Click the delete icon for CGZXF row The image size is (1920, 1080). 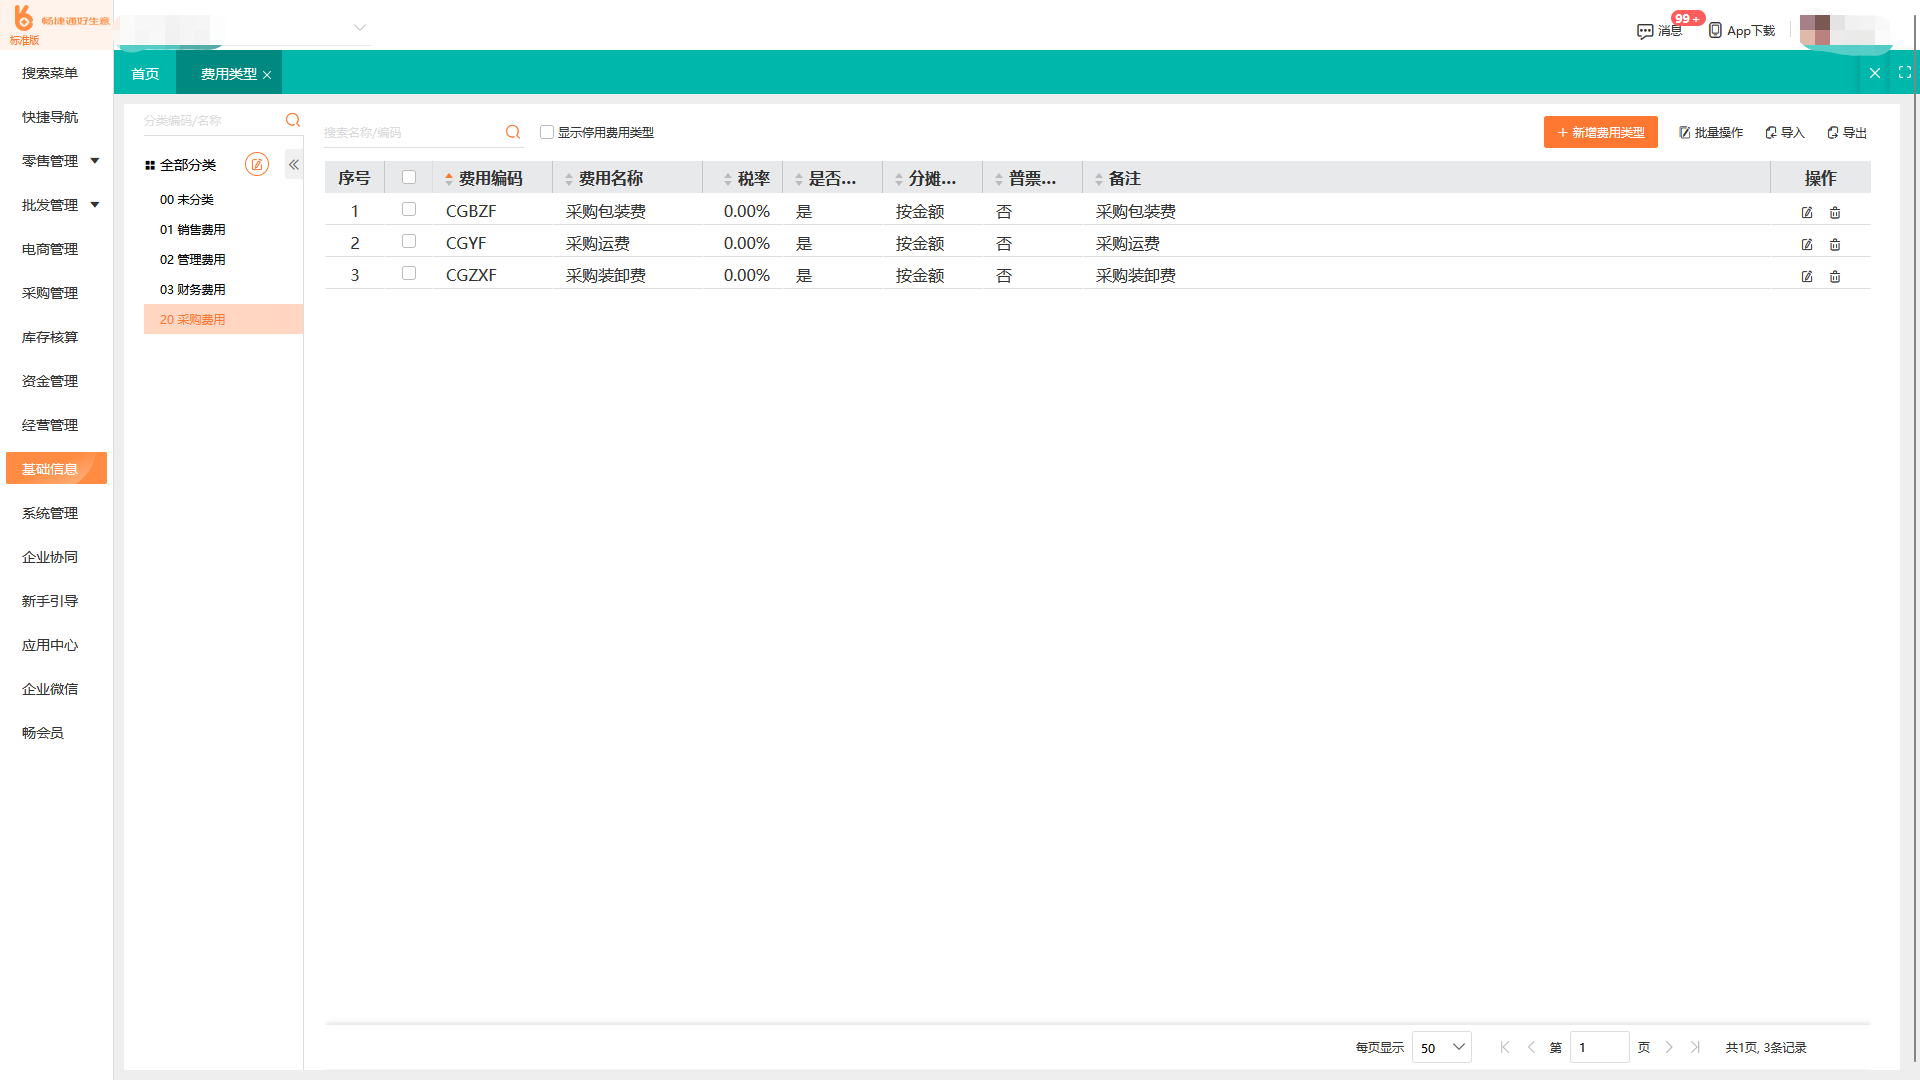1836,274
